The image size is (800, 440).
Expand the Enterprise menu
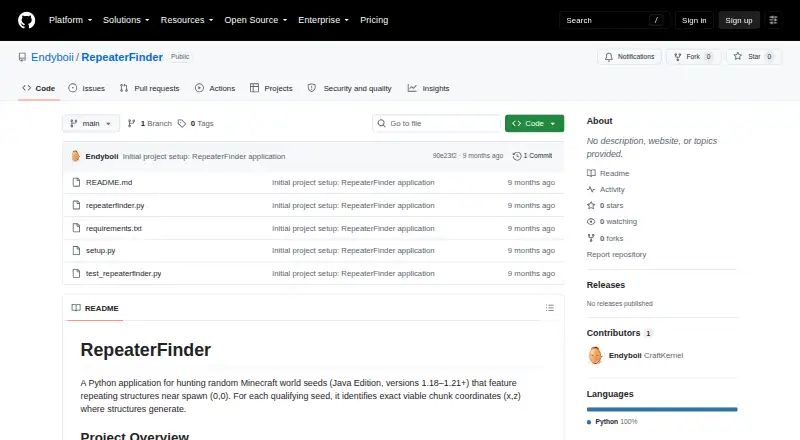coord(323,20)
